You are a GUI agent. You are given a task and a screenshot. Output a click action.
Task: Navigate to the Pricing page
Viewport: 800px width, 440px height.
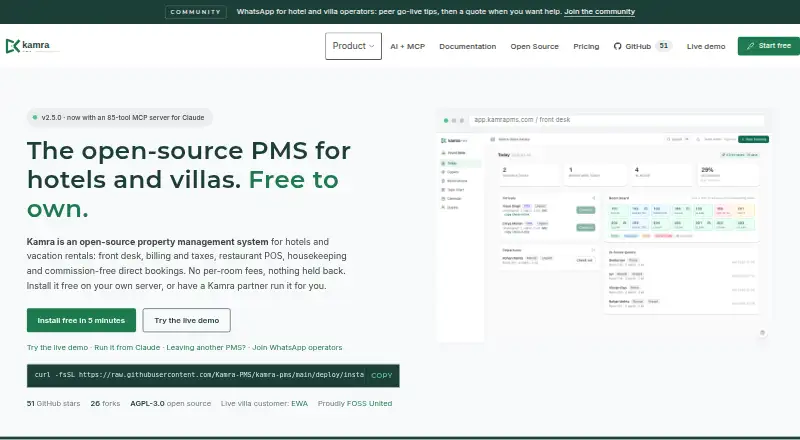click(586, 46)
